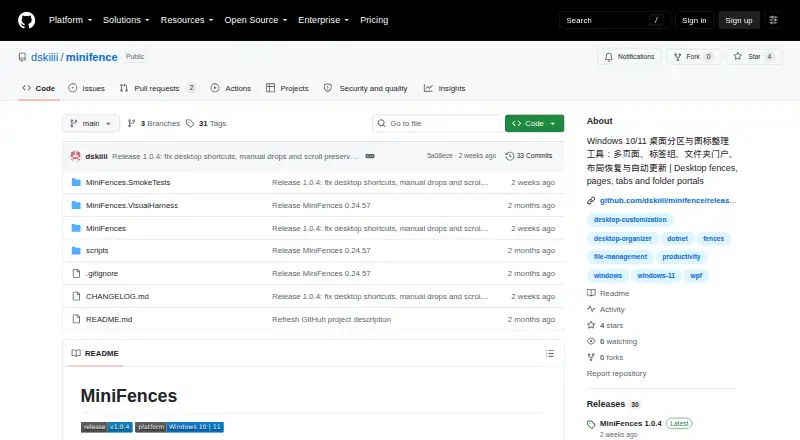Open the Pricing page

(x=374, y=20)
